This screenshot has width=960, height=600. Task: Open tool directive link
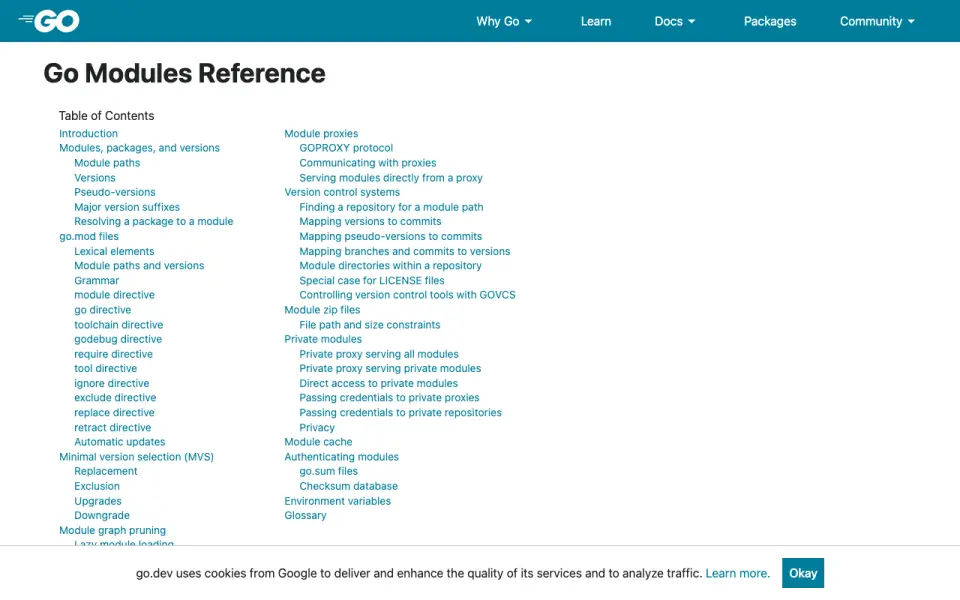105,369
